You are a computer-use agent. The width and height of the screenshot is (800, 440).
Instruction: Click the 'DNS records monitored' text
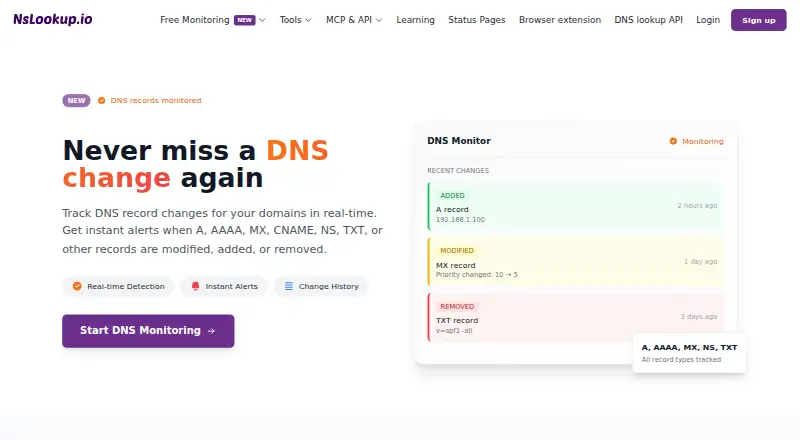(x=156, y=101)
